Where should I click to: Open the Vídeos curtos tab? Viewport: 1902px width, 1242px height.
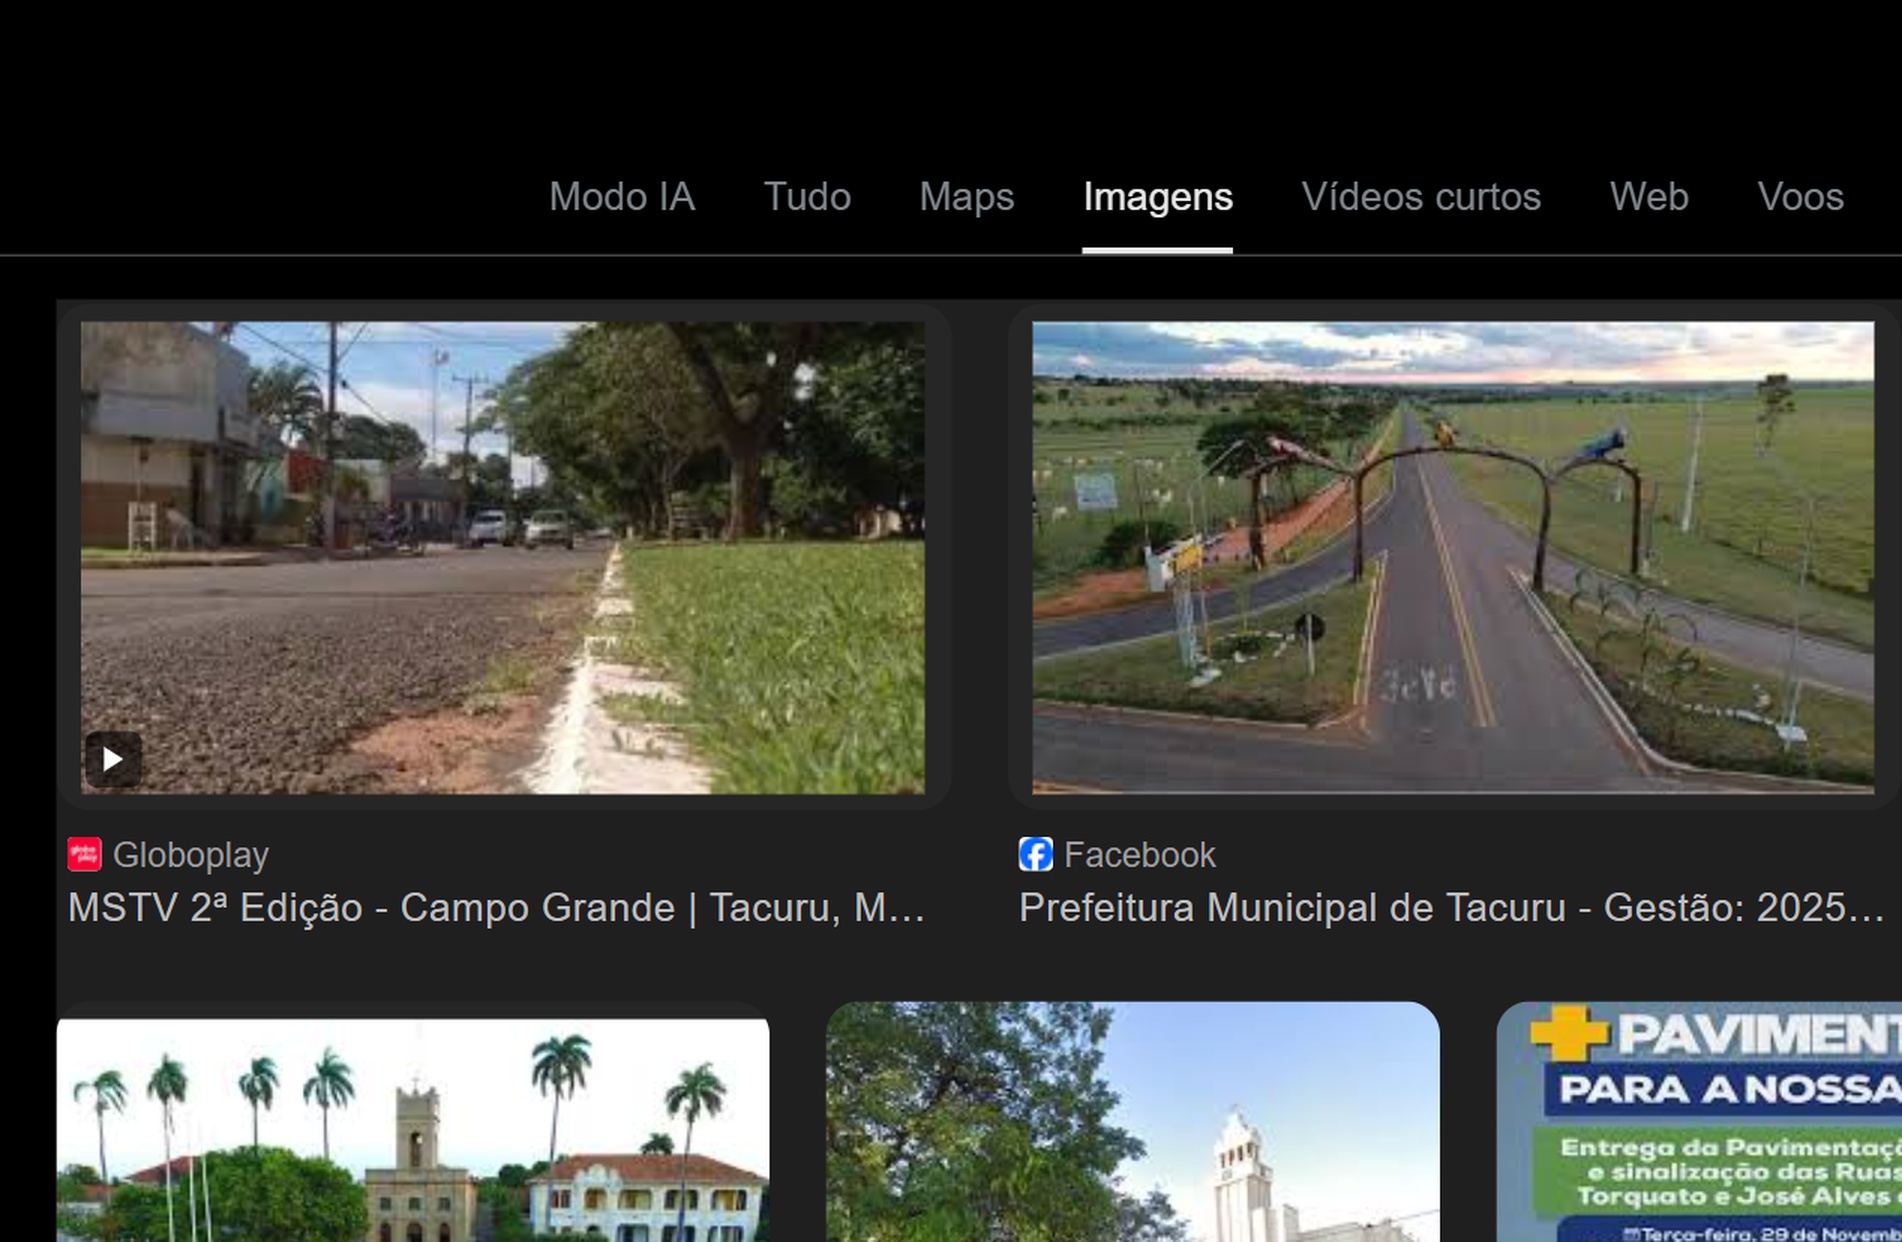coord(1420,197)
